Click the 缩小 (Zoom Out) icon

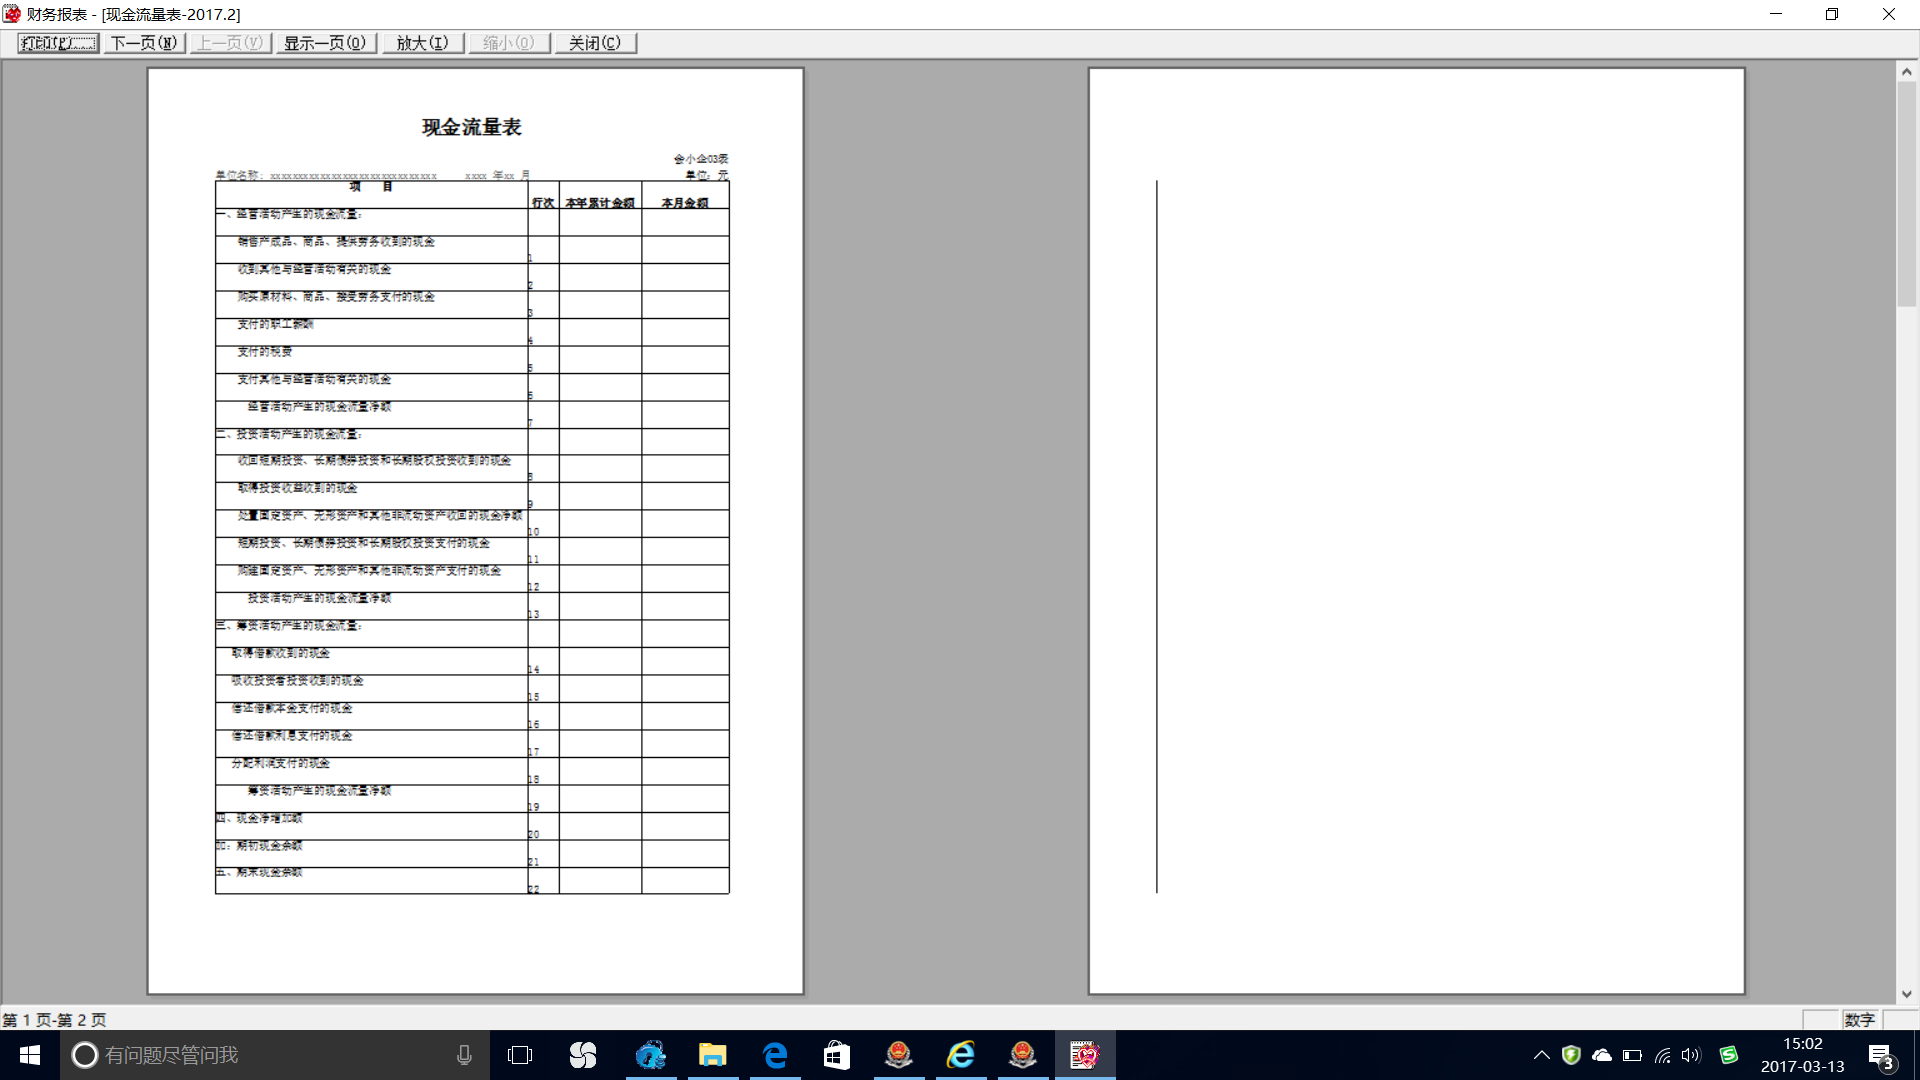[x=508, y=42]
